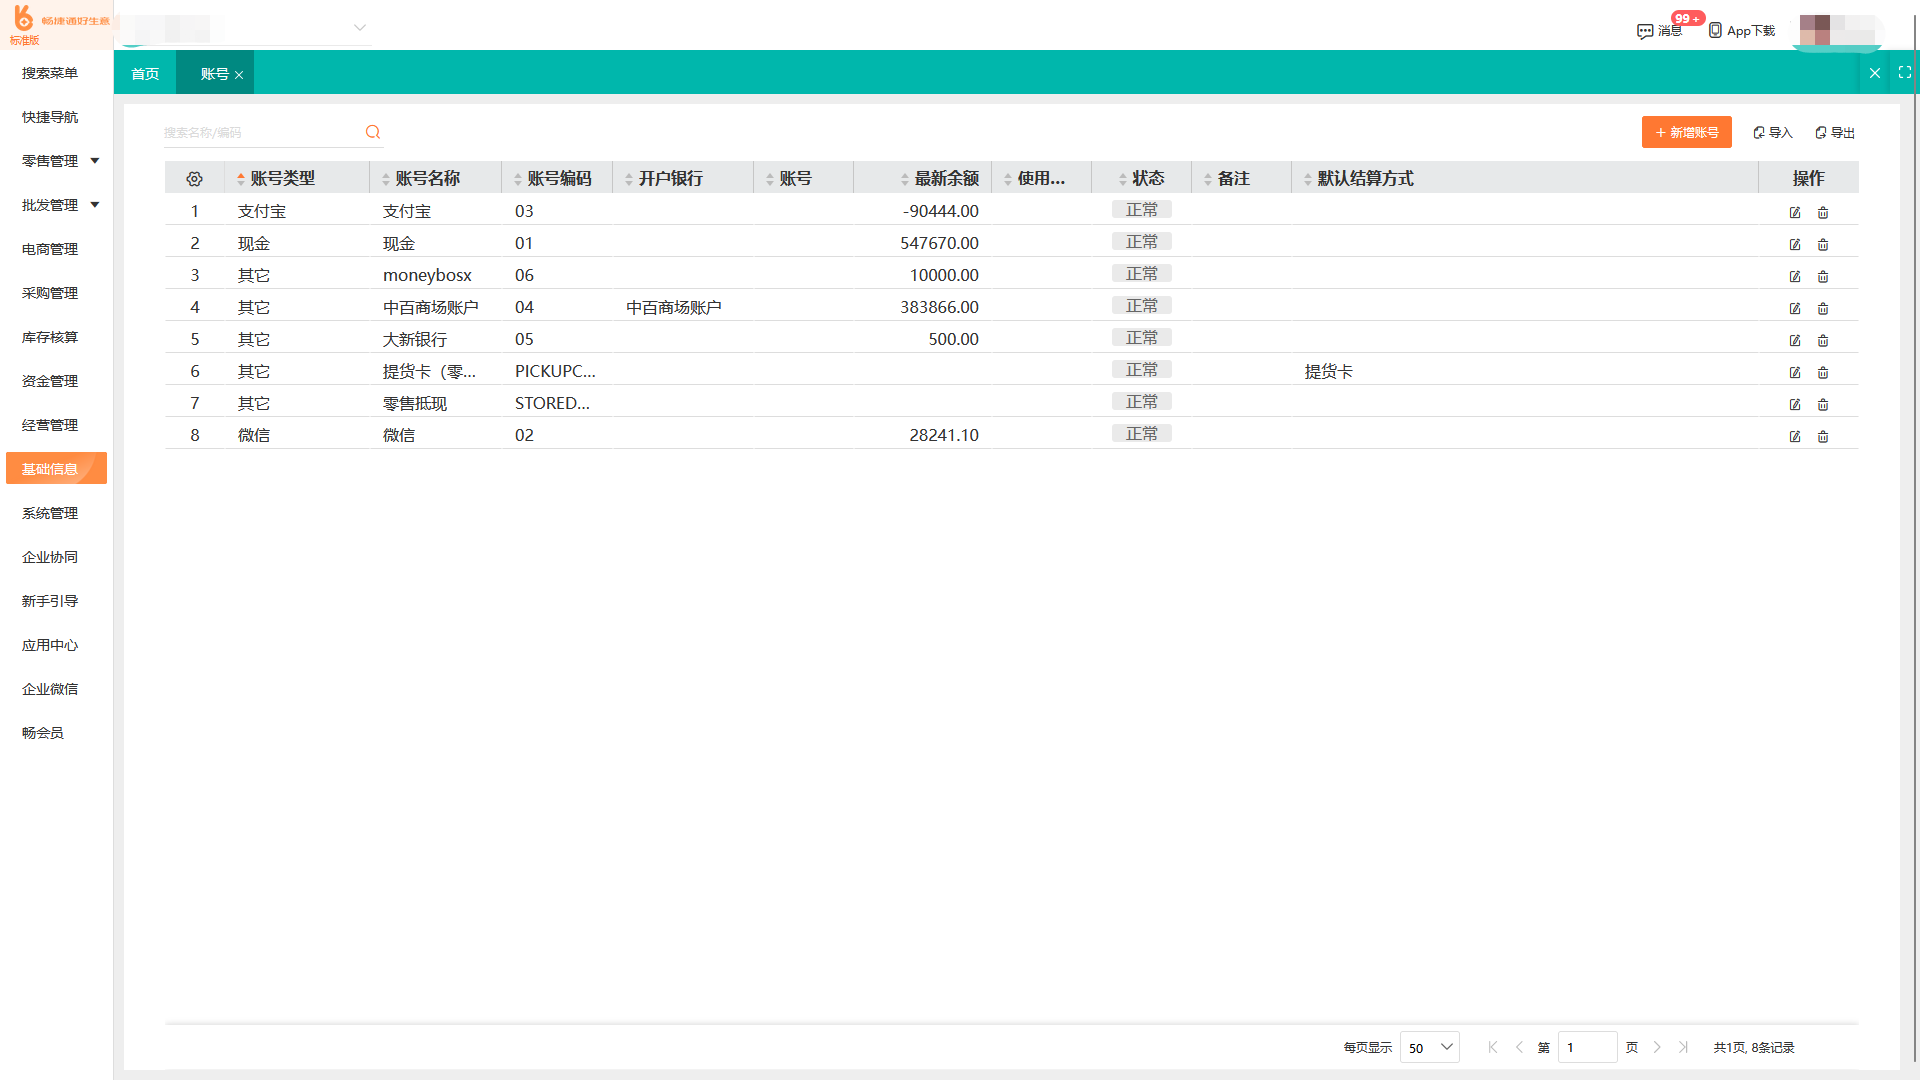This screenshot has width=1920, height=1080.
Task: Expand the 每页显示 50 dropdown
Action: tap(1428, 1047)
